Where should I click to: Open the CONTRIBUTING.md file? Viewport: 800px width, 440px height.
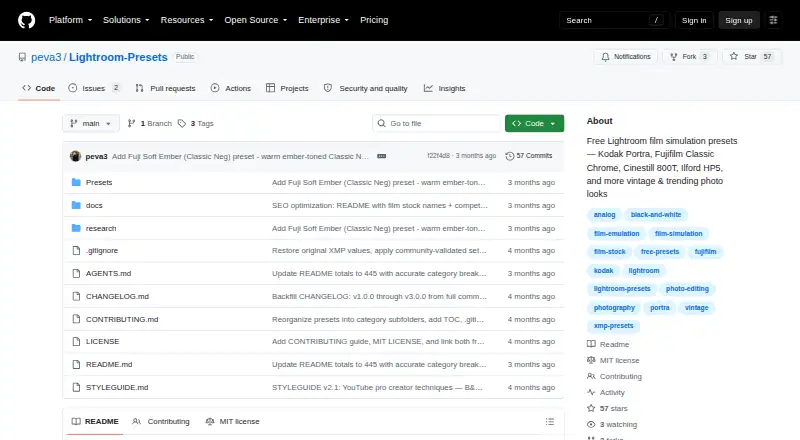click(x=122, y=320)
